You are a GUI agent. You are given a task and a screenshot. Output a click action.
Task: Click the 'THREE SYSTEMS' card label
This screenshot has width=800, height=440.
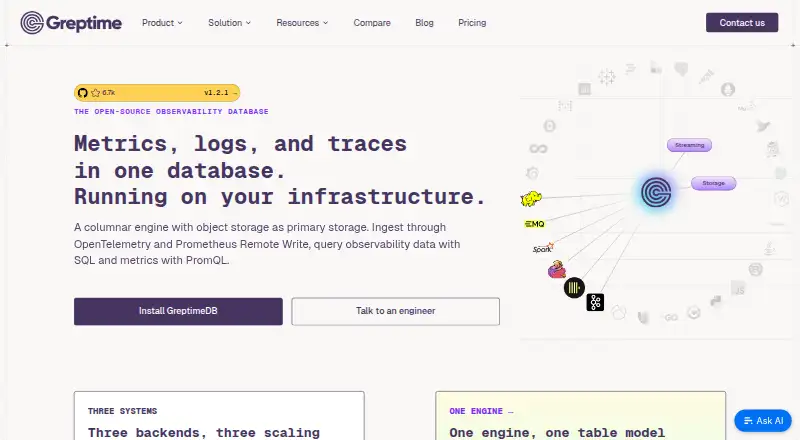tap(122, 411)
